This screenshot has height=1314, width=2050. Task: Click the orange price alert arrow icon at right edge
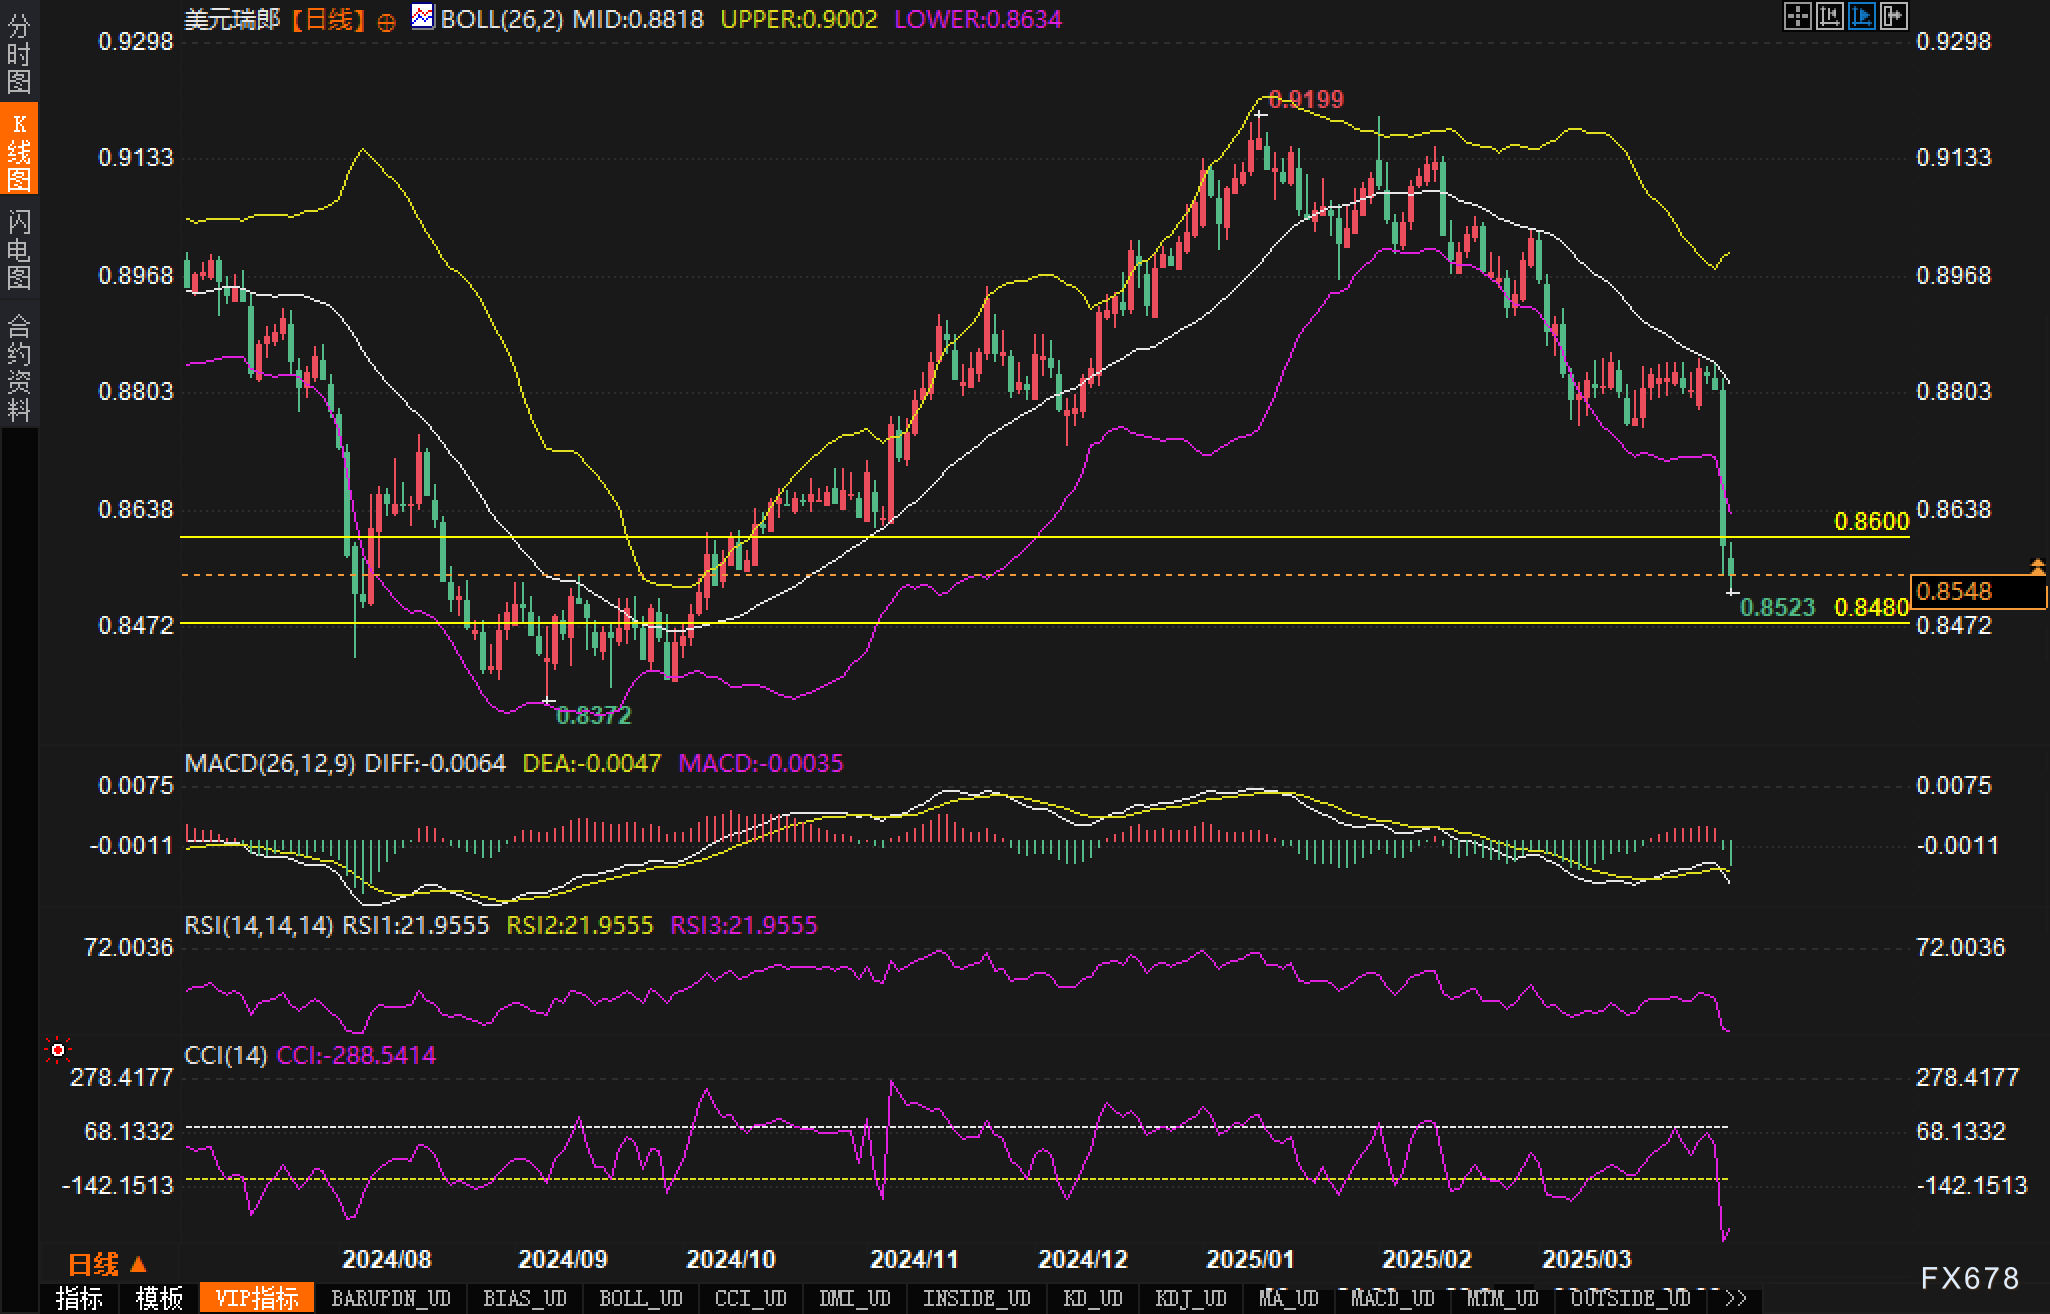(2038, 568)
